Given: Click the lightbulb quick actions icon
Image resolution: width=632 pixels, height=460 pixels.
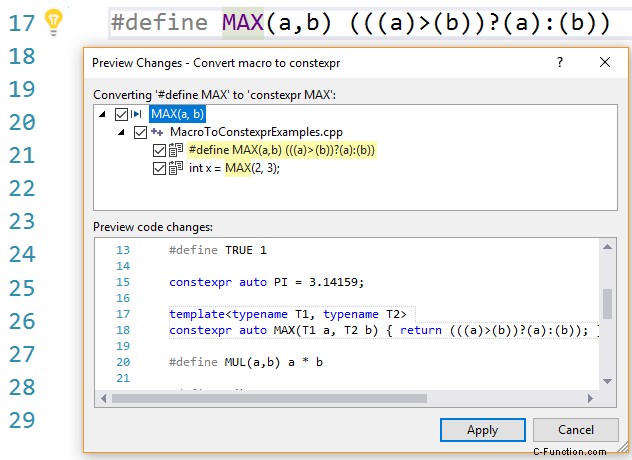Looking at the screenshot, I should (x=54, y=20).
